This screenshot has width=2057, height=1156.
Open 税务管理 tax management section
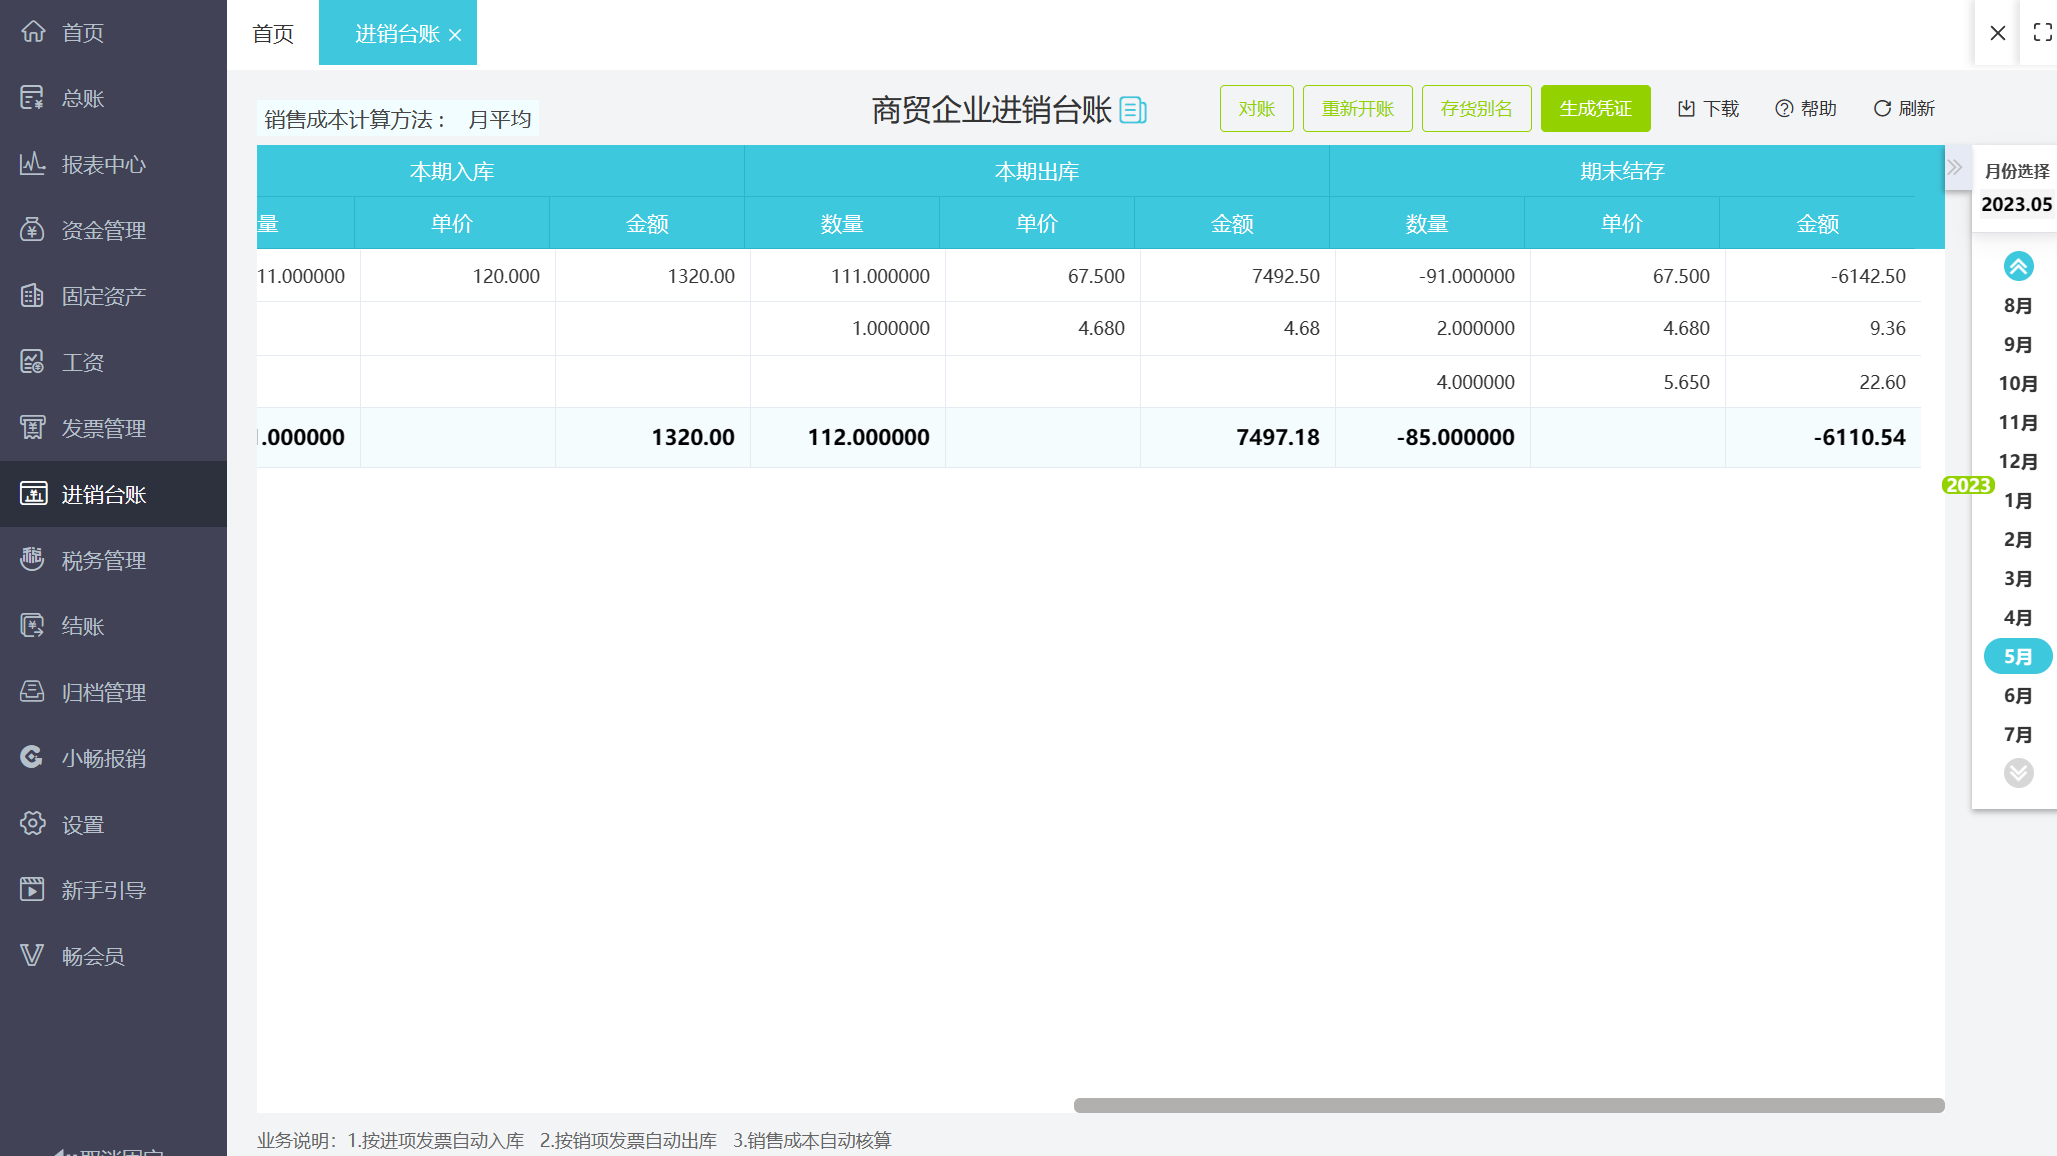click(x=105, y=560)
